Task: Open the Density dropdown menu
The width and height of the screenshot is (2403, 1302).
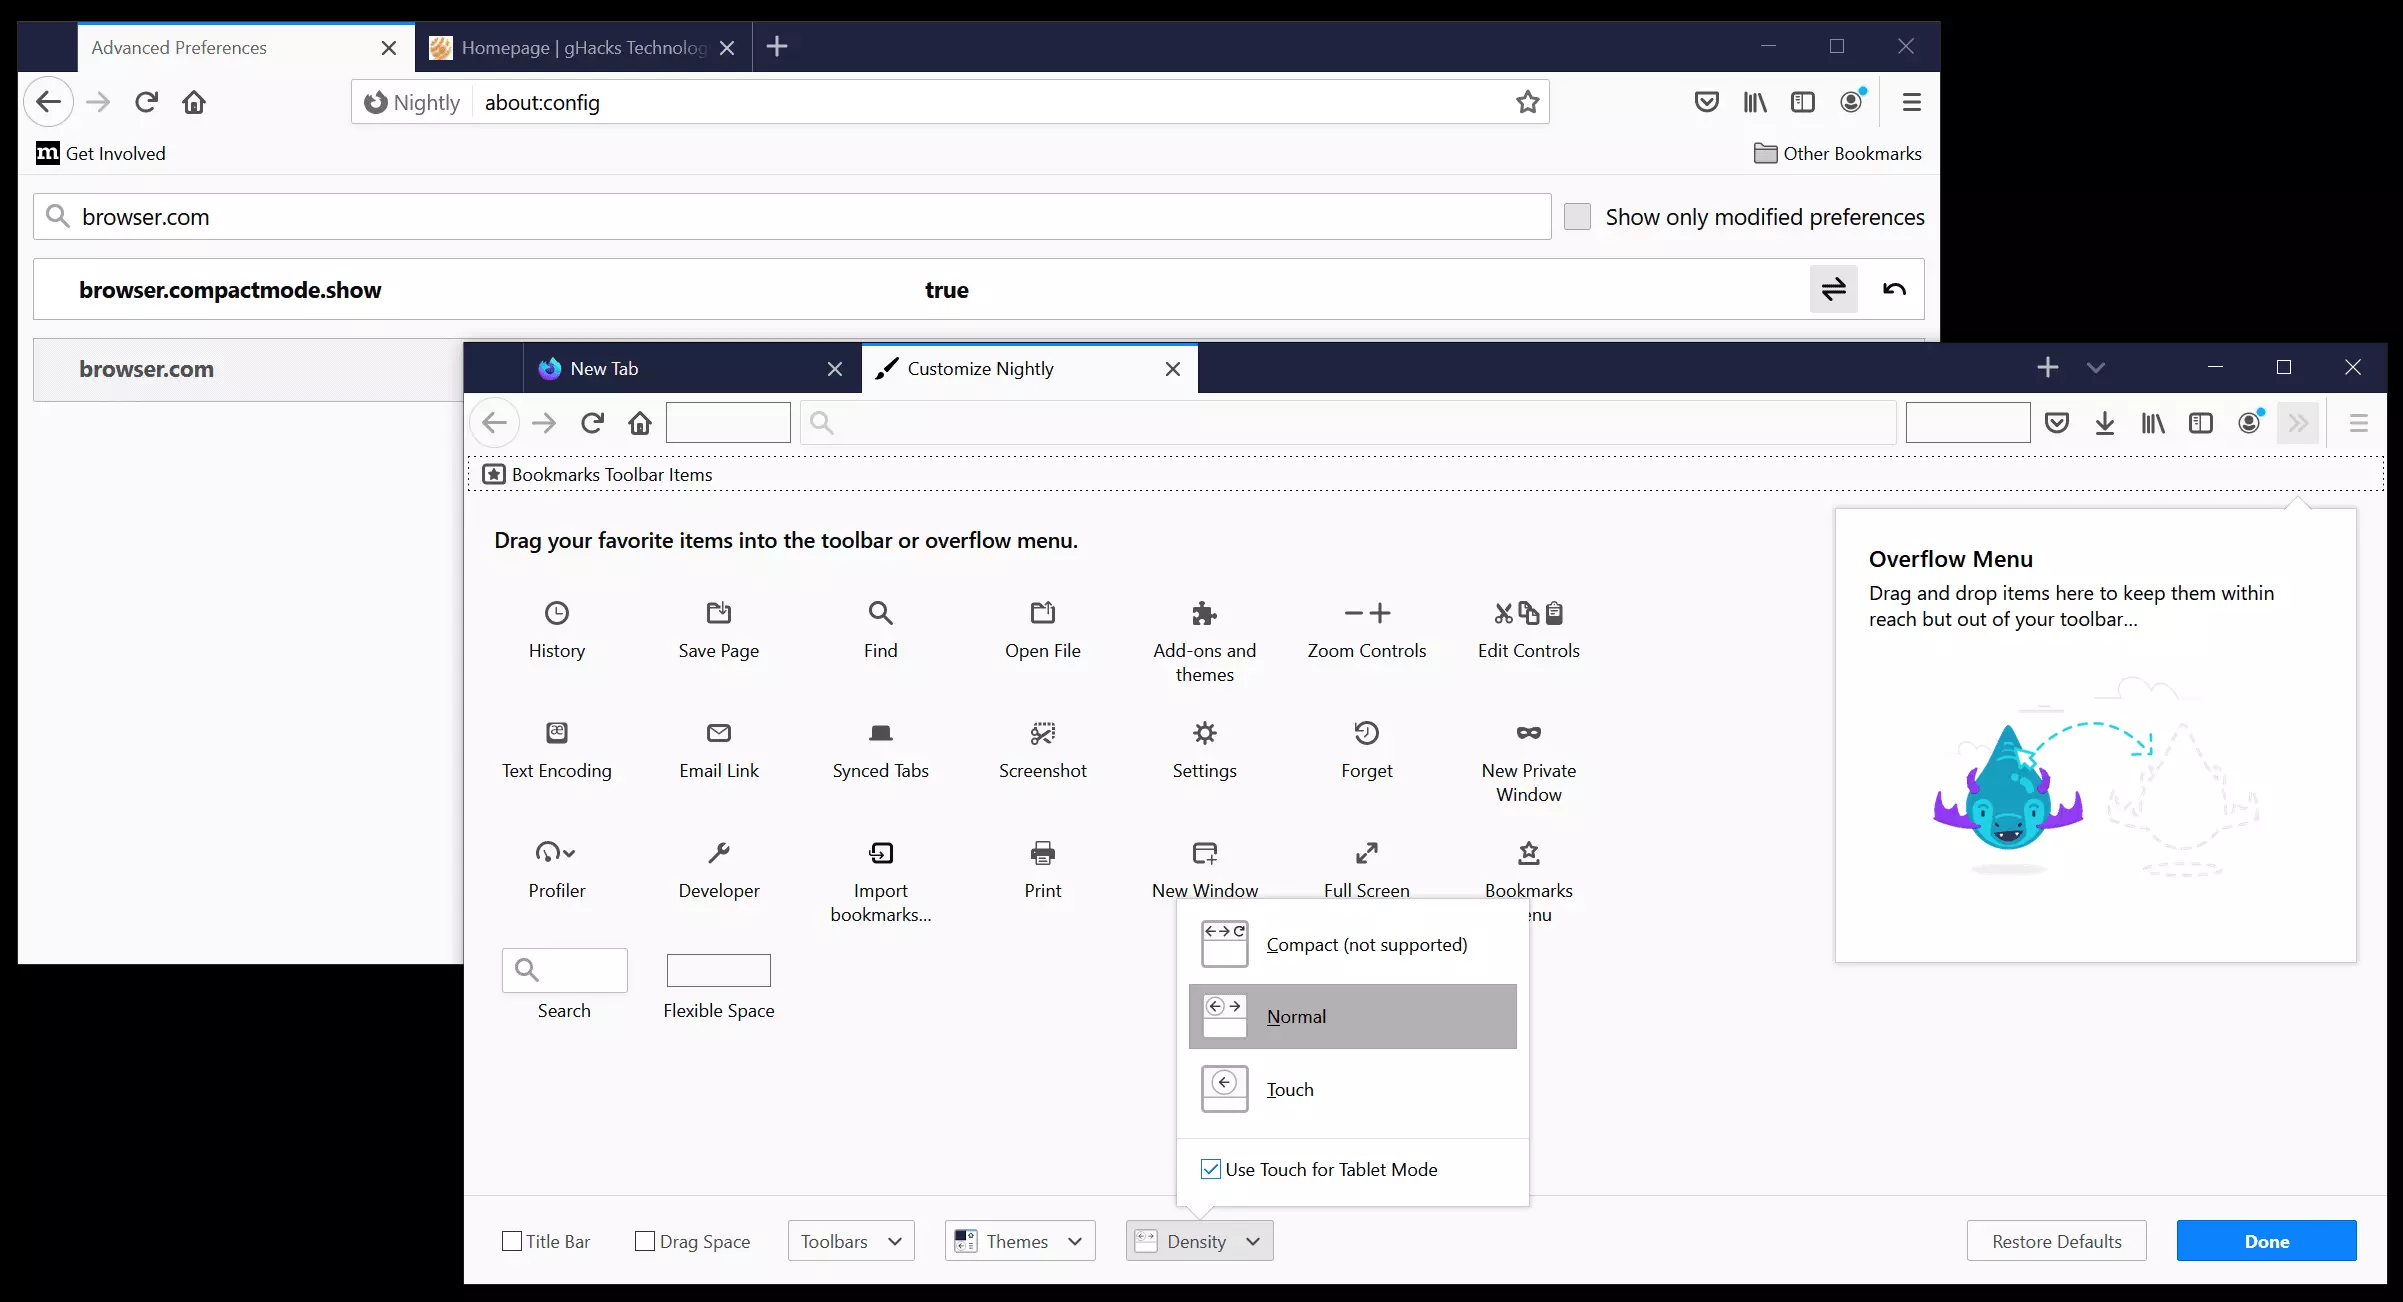Action: [x=1199, y=1239]
